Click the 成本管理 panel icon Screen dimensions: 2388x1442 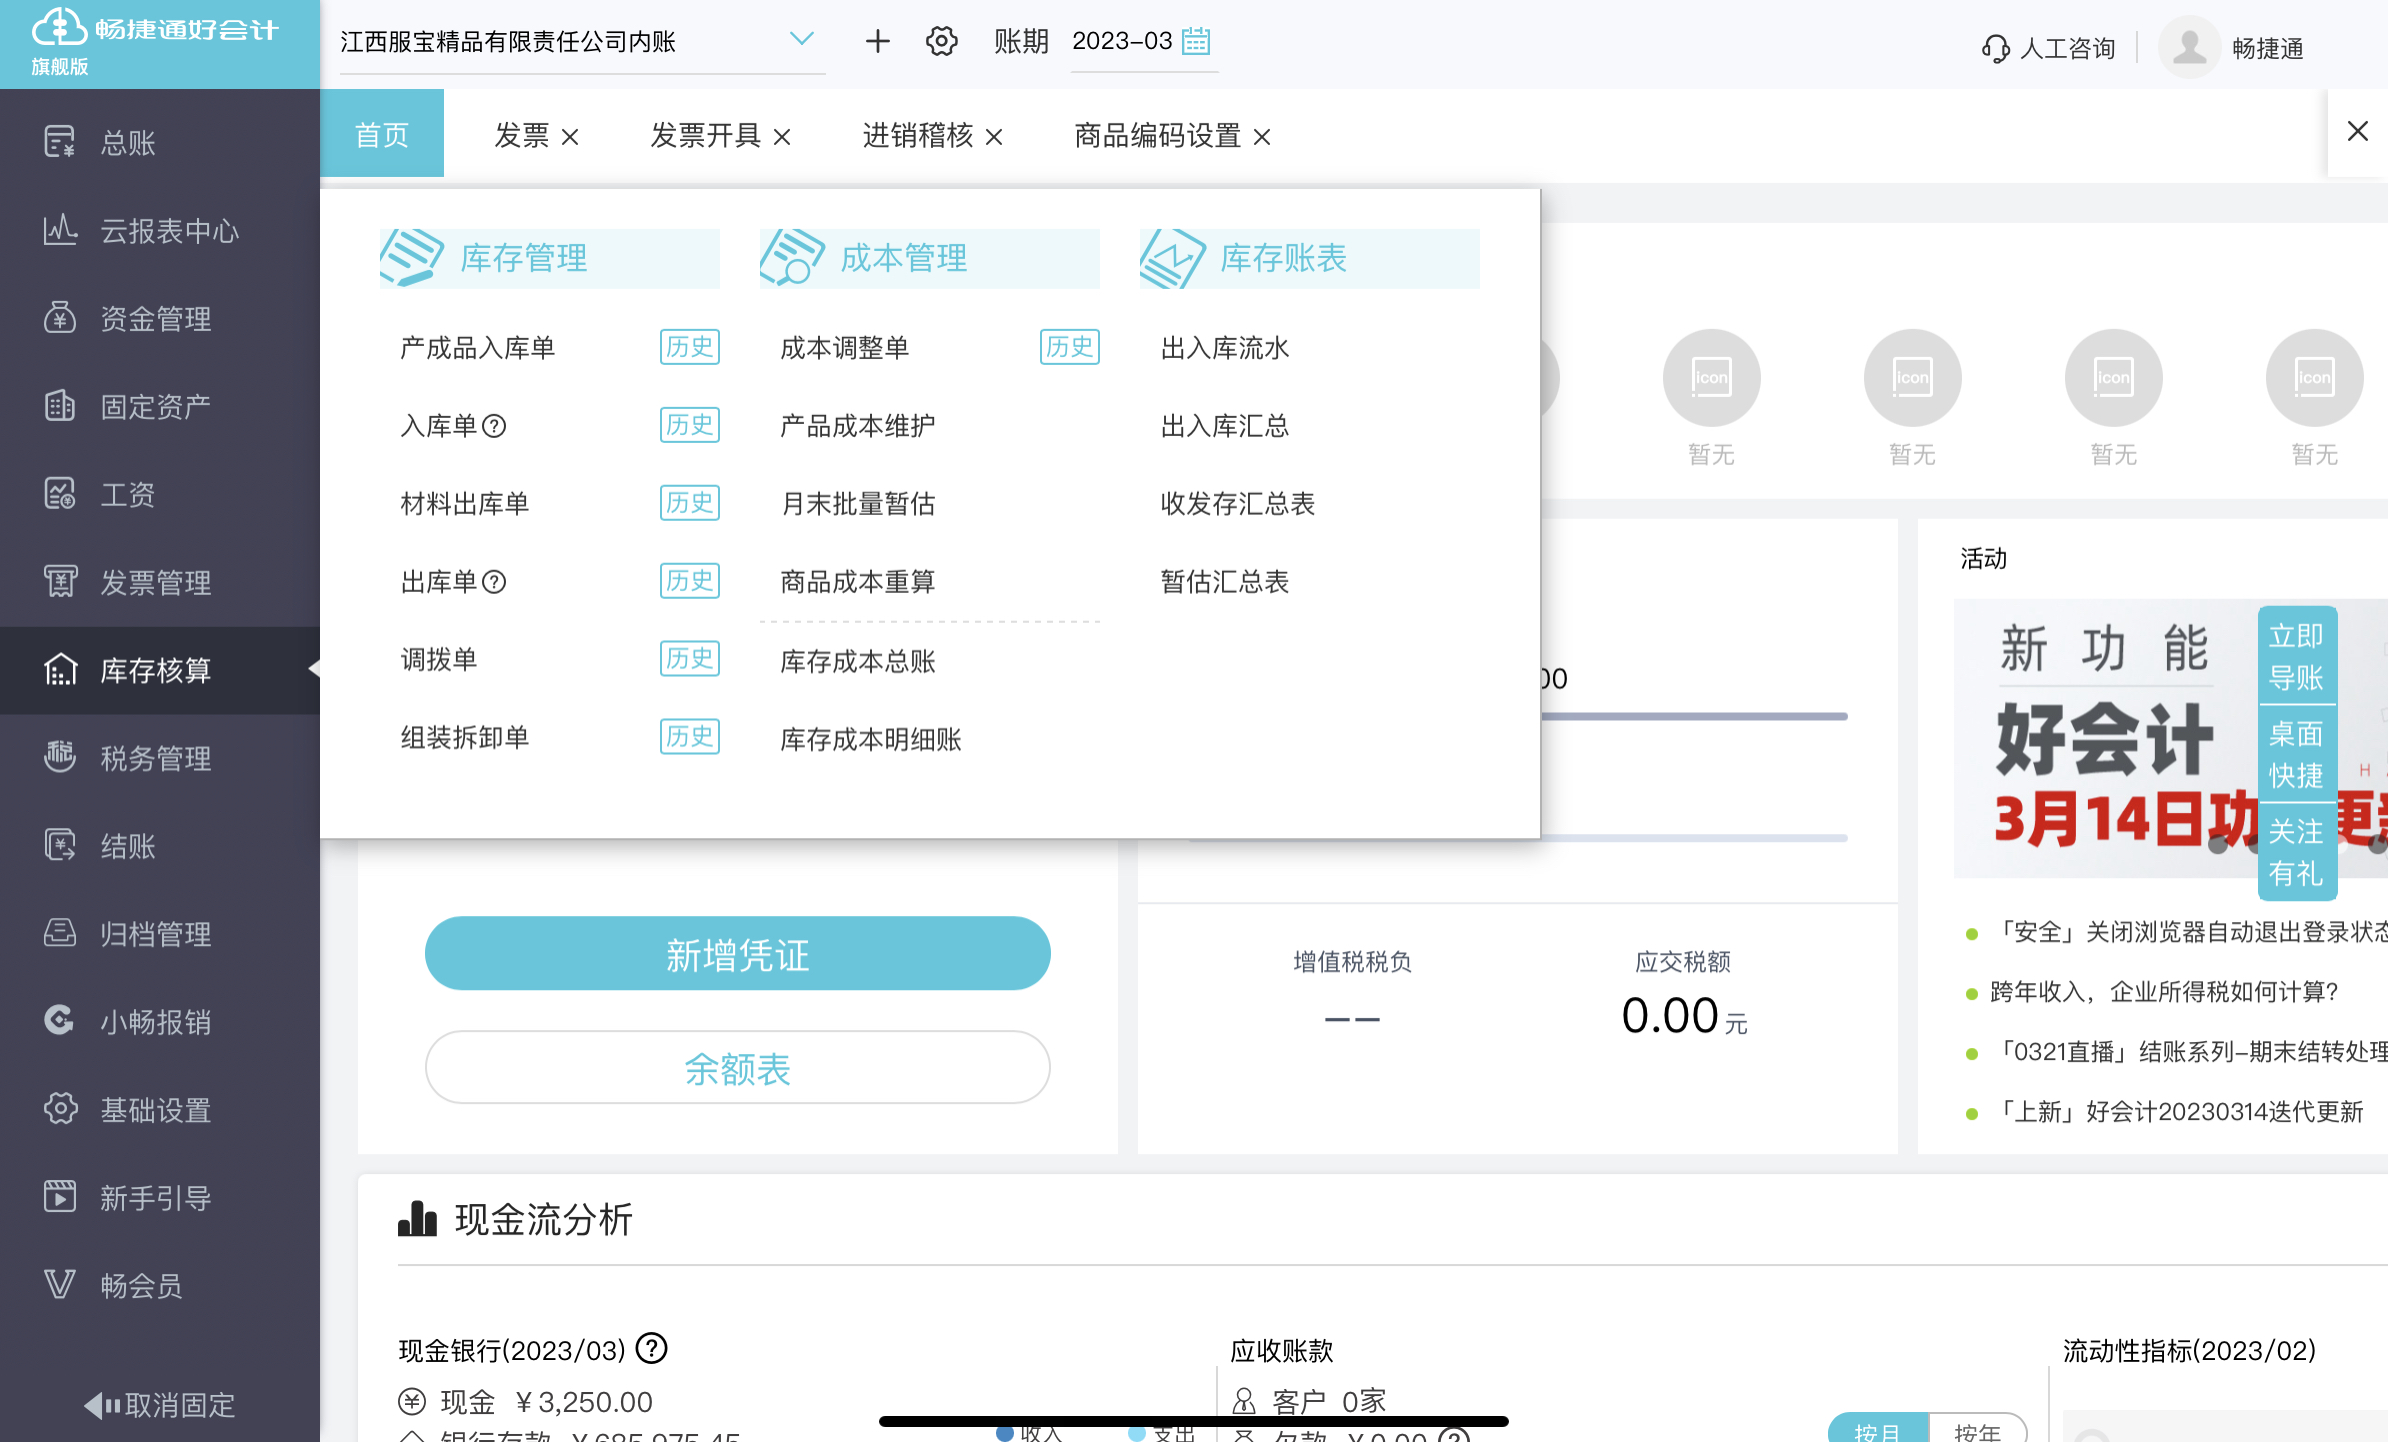[x=786, y=259]
